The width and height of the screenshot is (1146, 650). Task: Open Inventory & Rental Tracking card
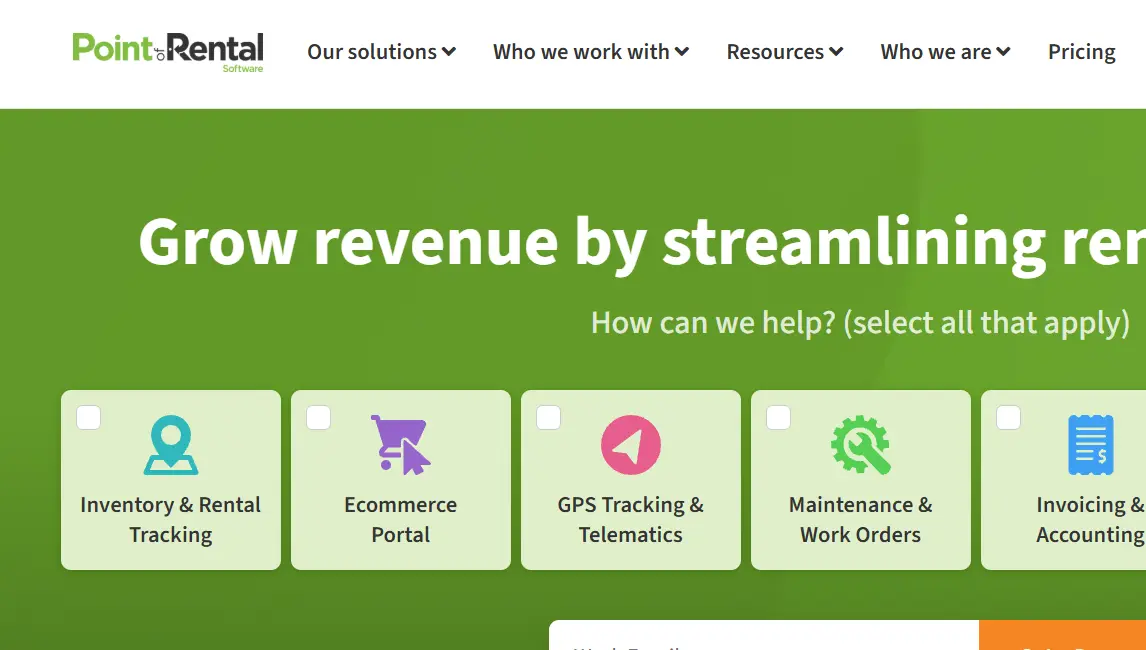coord(170,480)
